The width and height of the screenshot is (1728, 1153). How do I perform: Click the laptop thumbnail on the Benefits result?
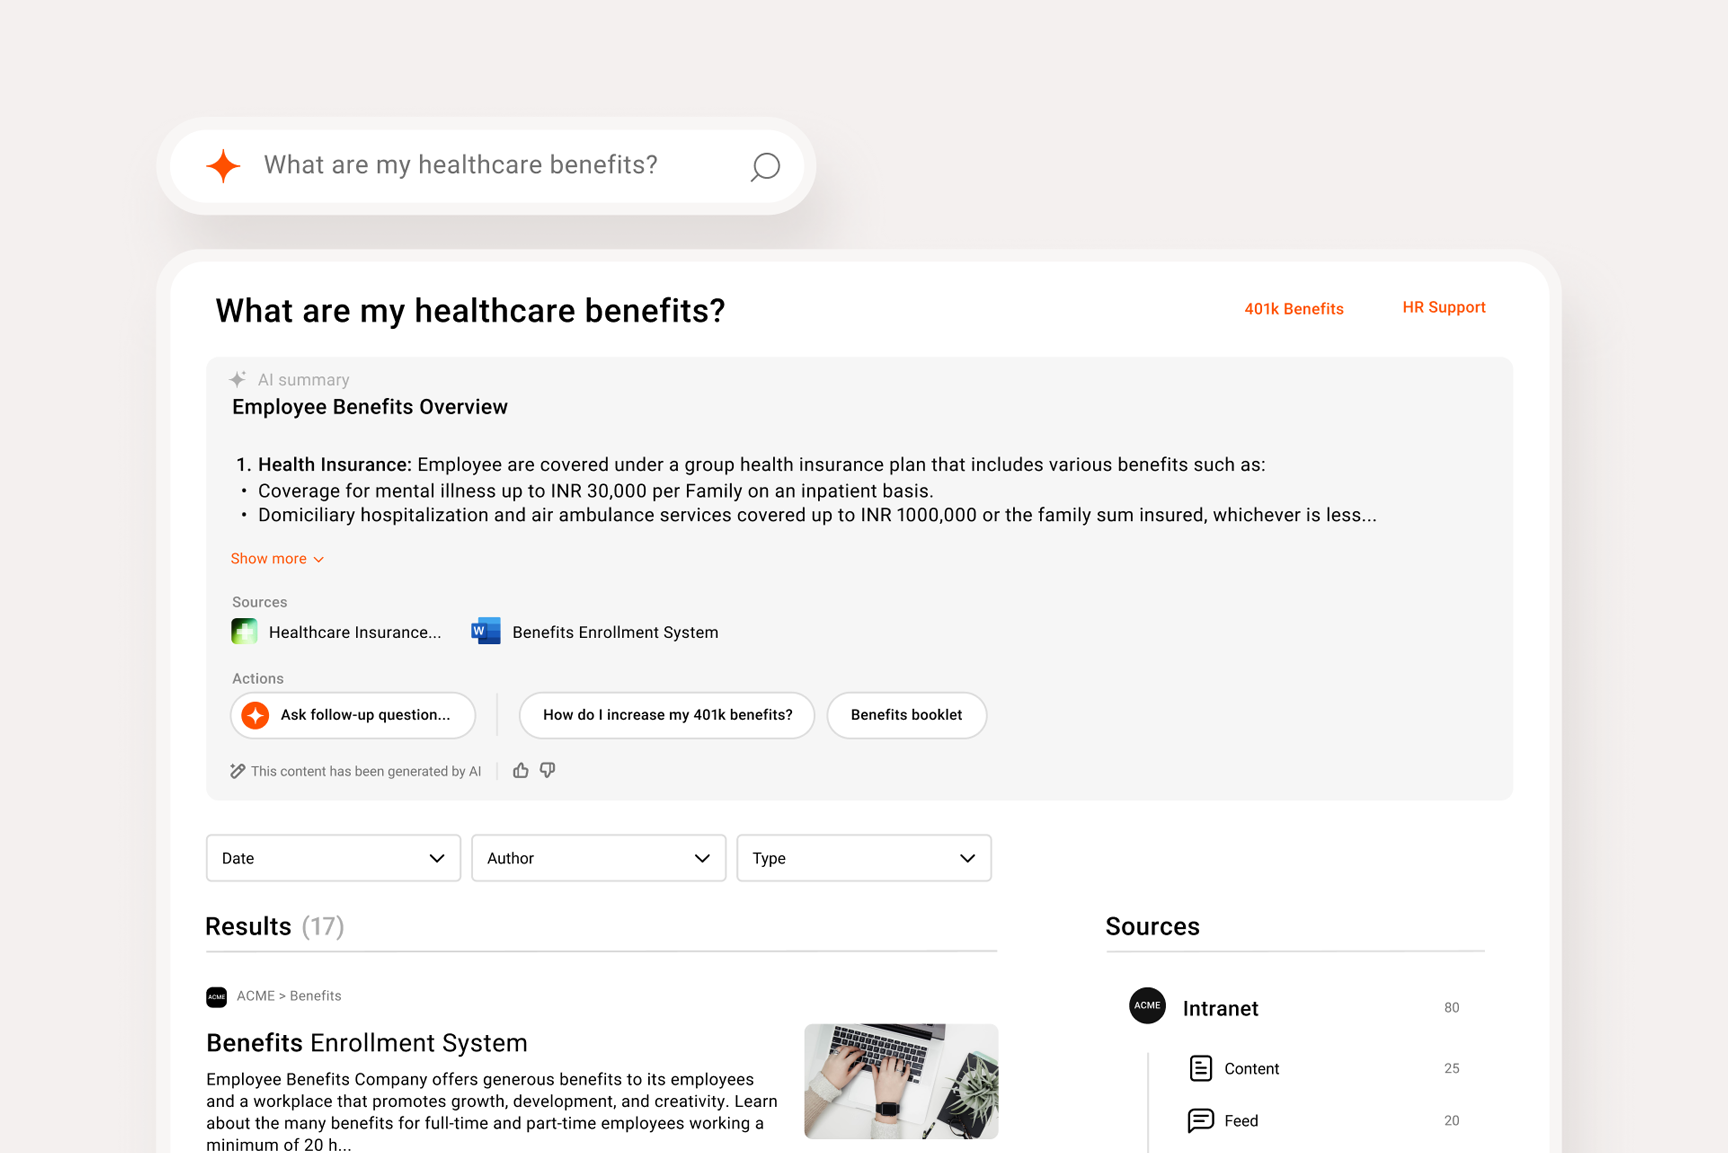tap(899, 1080)
